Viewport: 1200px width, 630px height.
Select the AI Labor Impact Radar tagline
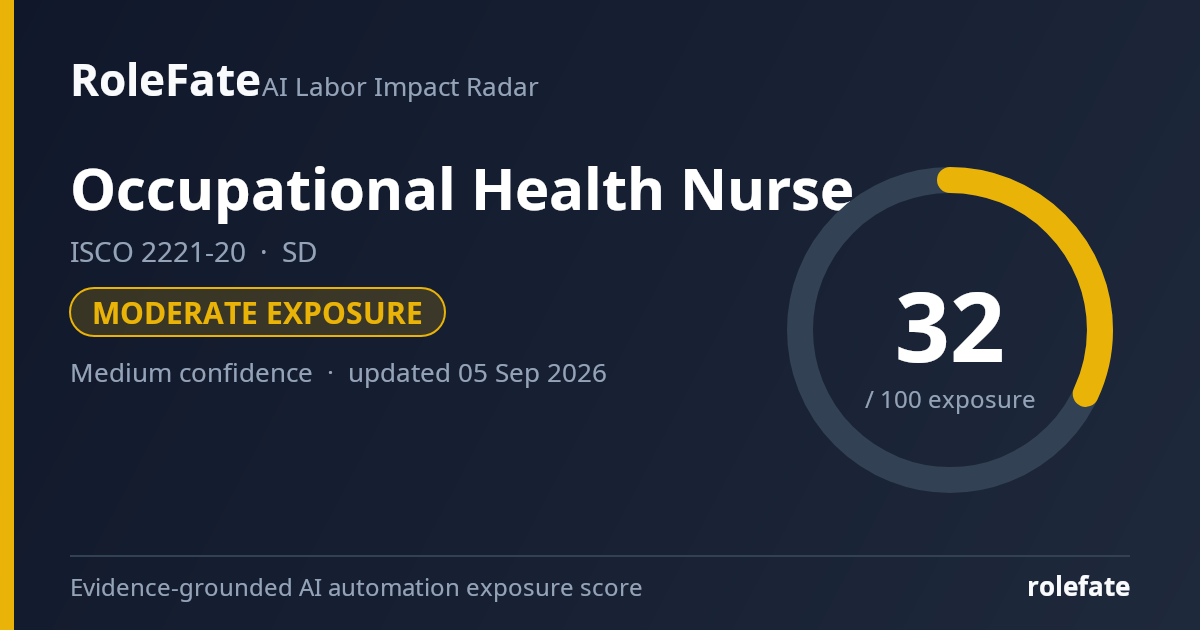(x=400, y=87)
